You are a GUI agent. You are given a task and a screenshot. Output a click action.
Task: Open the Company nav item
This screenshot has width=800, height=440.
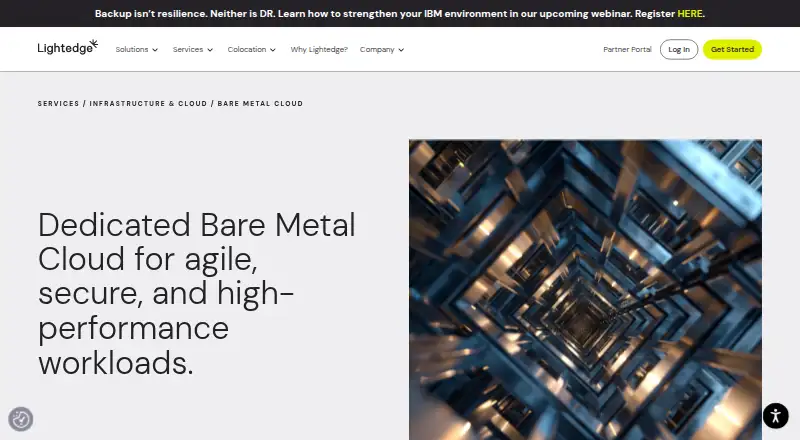point(377,50)
